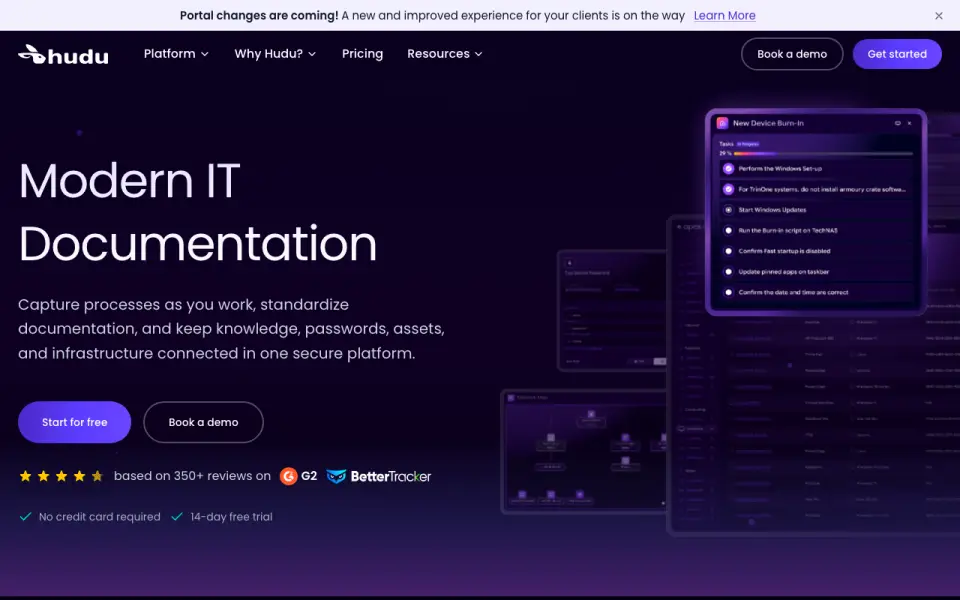Check Update pinned apps on taskbar
This screenshot has height=600, width=960.
pyautogui.click(x=728, y=272)
